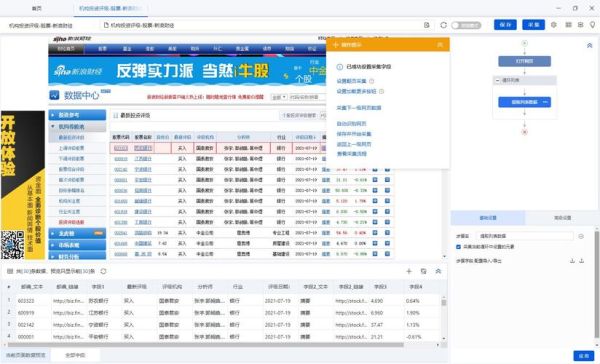The width and height of the screenshot is (600, 364).
Task: Click the 数据中心 data center logo
Action: (80, 95)
